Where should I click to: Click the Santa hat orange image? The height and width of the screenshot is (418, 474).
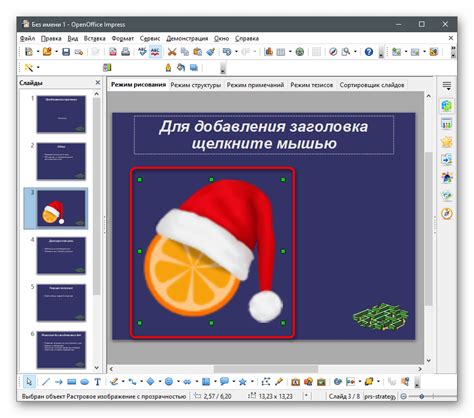tap(212, 251)
